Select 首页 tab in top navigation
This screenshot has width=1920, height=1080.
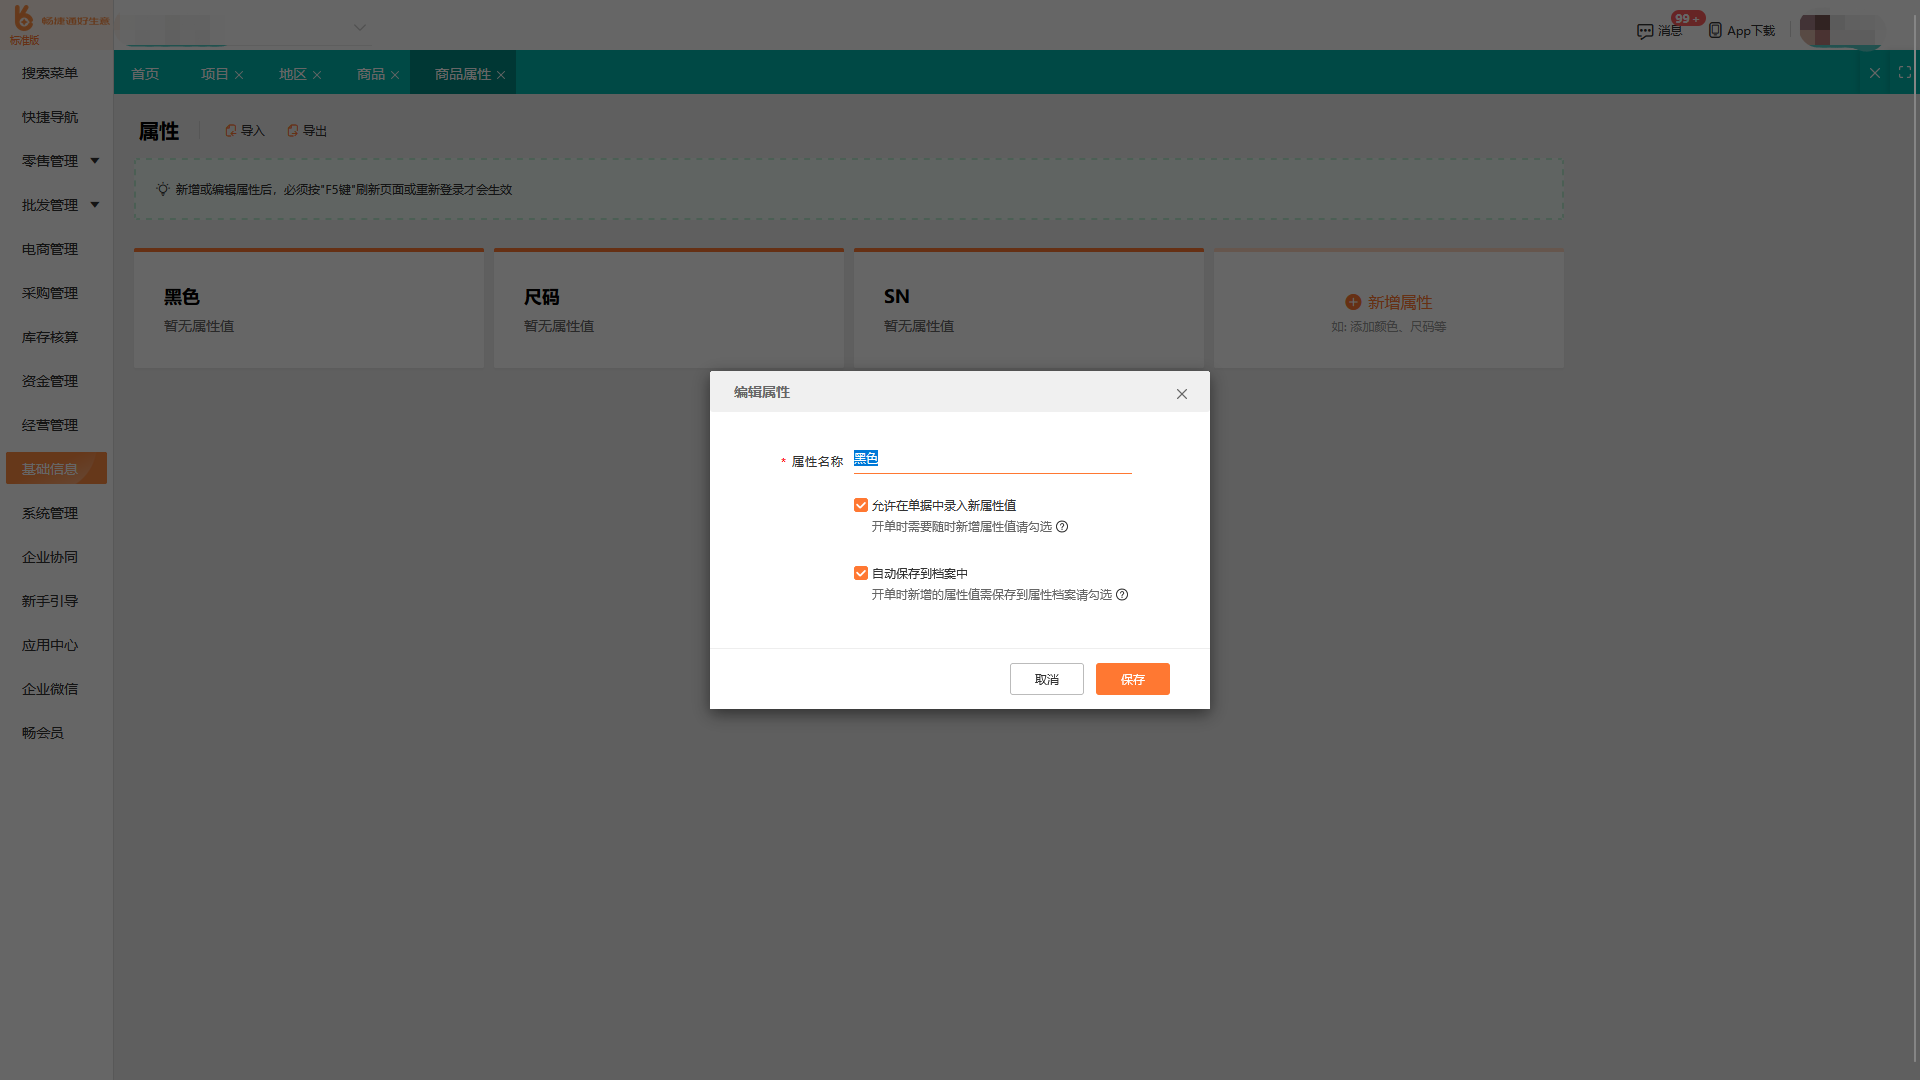[144, 74]
